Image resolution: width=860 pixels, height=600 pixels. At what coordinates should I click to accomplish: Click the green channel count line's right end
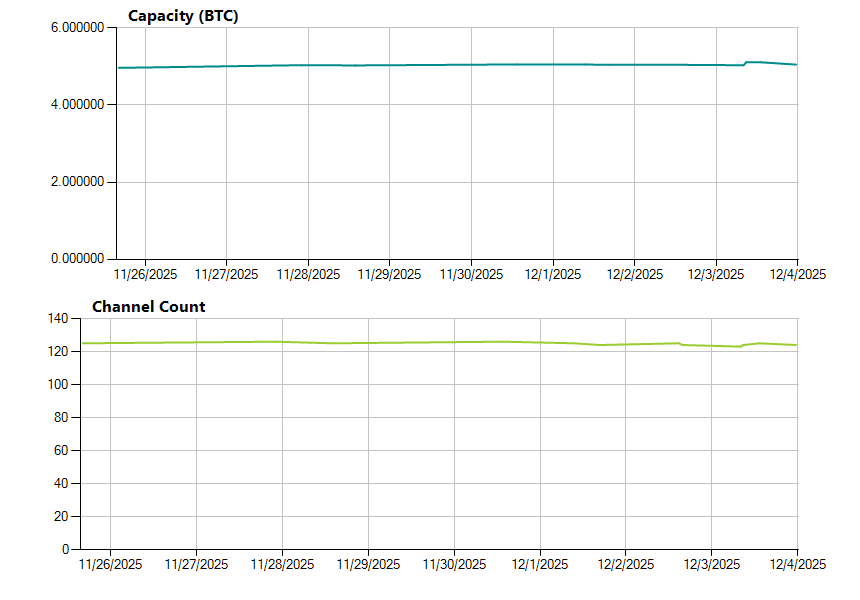click(794, 345)
